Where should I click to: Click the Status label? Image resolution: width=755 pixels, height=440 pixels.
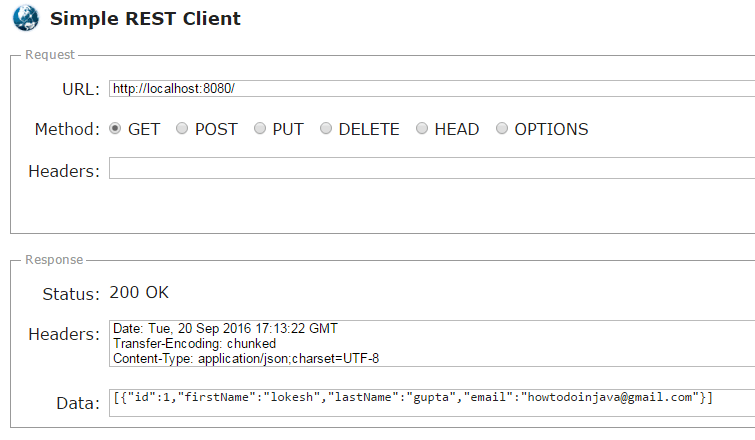pos(71,294)
